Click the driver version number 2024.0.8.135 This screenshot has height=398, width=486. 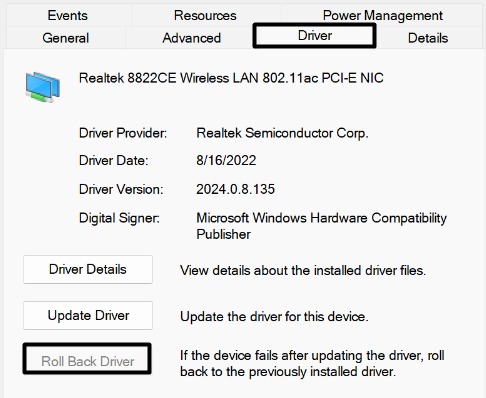pyautogui.click(x=235, y=189)
